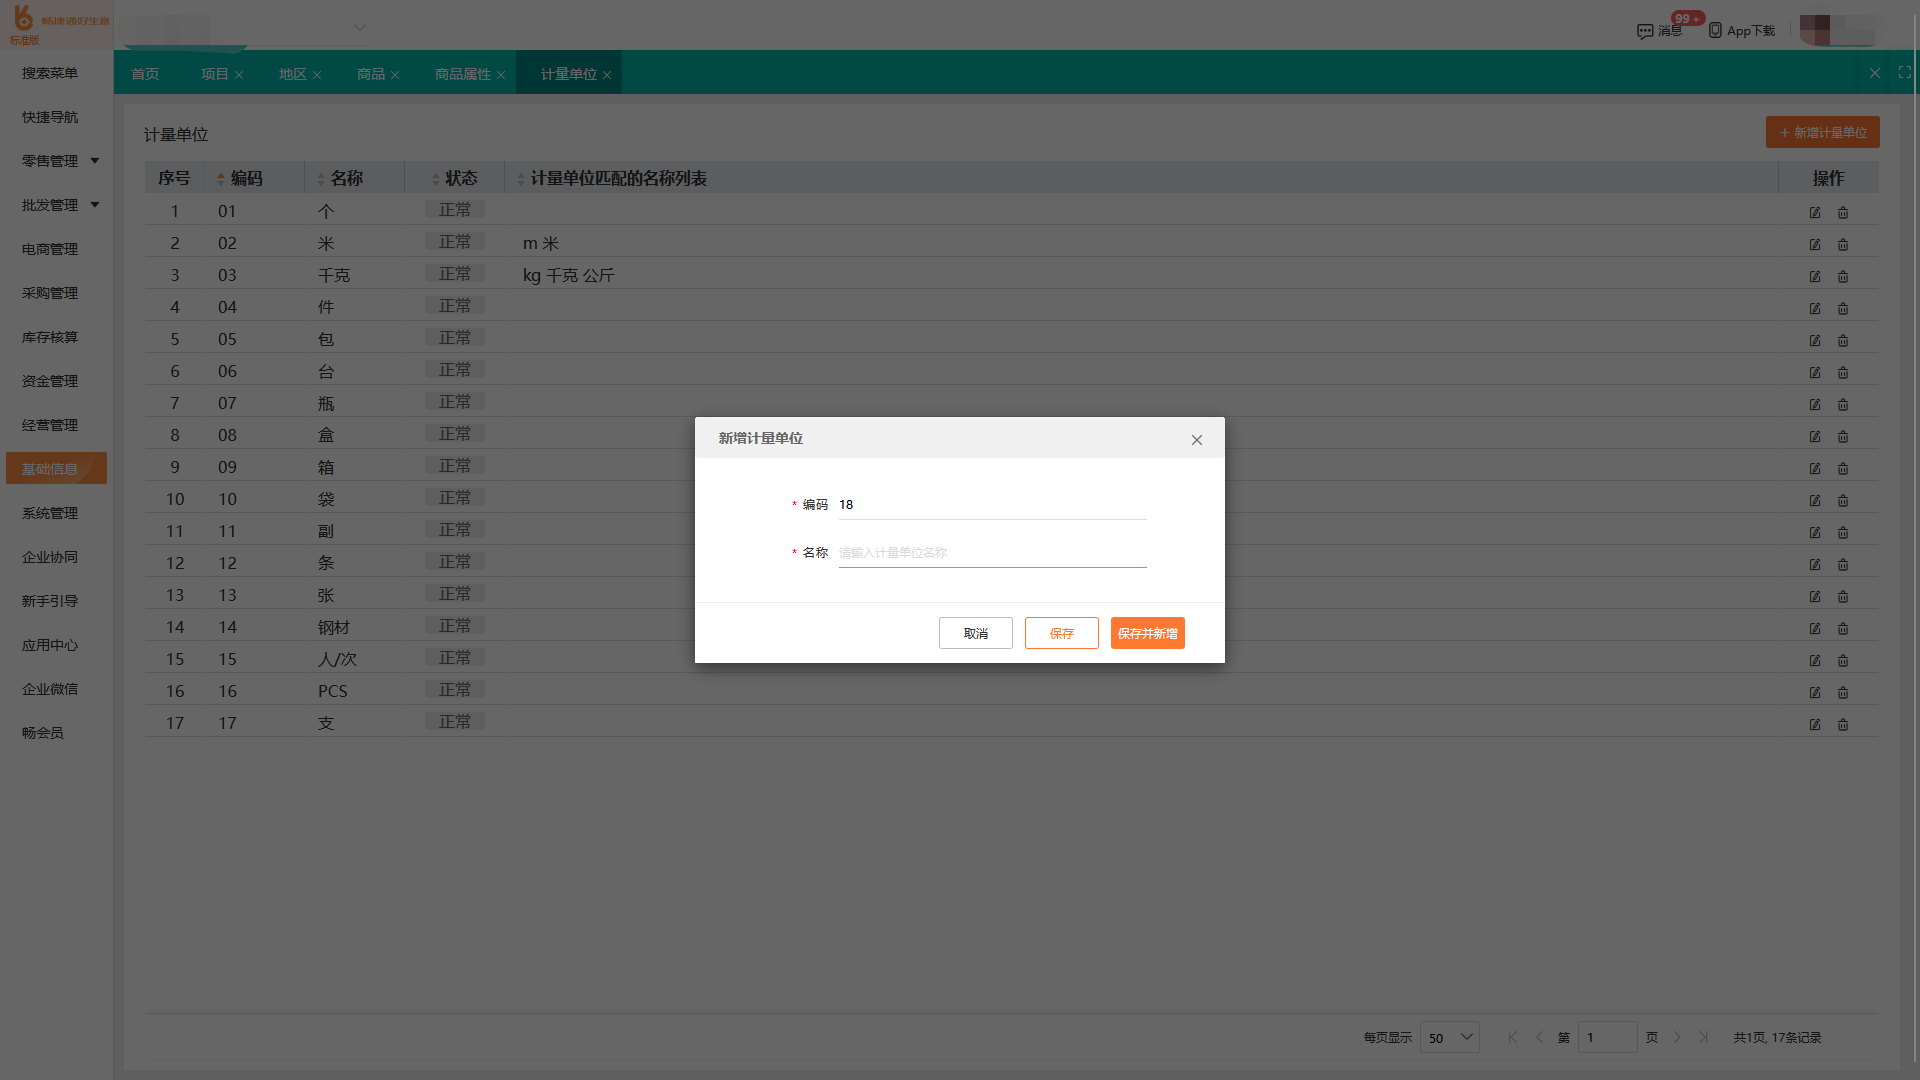Viewport: 1920px width, 1080px height.
Task: Open the 每页显示 50 items dropdown
Action: pyautogui.click(x=1449, y=1036)
